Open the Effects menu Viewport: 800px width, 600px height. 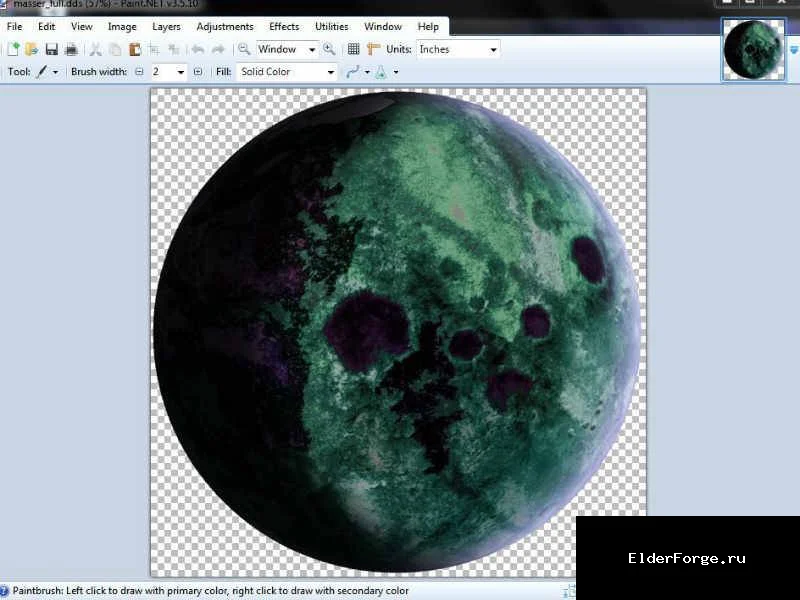coord(284,27)
